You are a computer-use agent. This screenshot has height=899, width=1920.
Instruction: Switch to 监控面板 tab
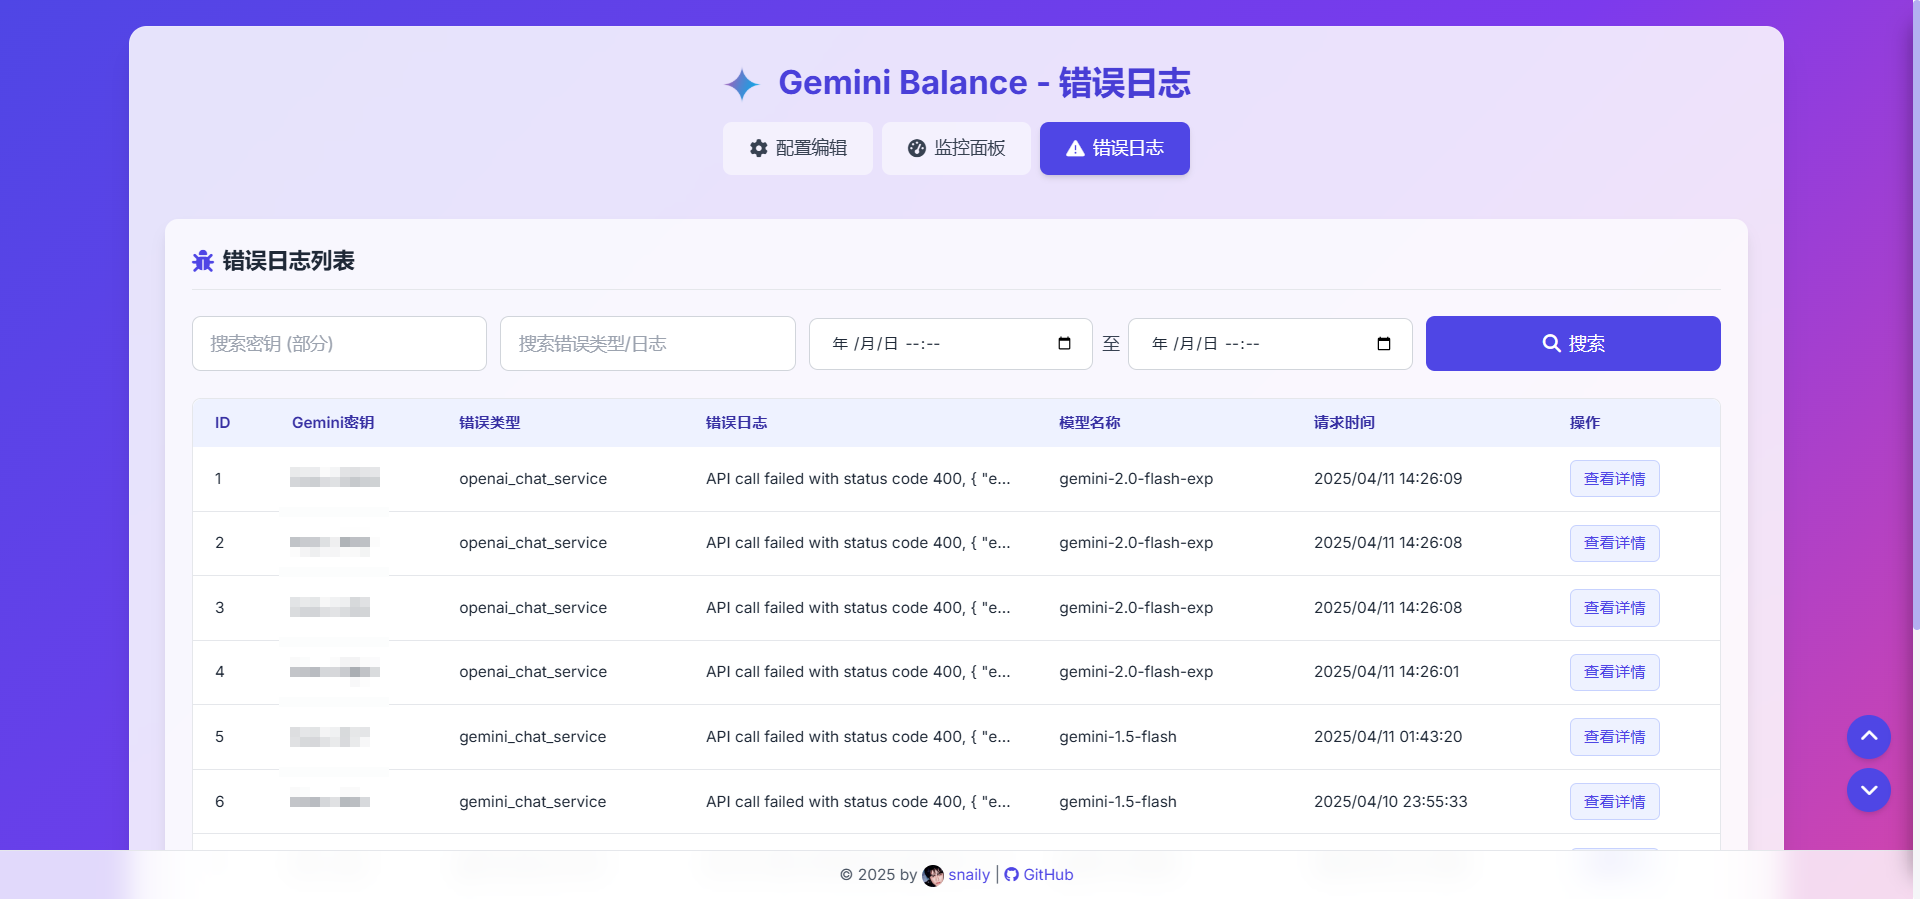[956, 148]
